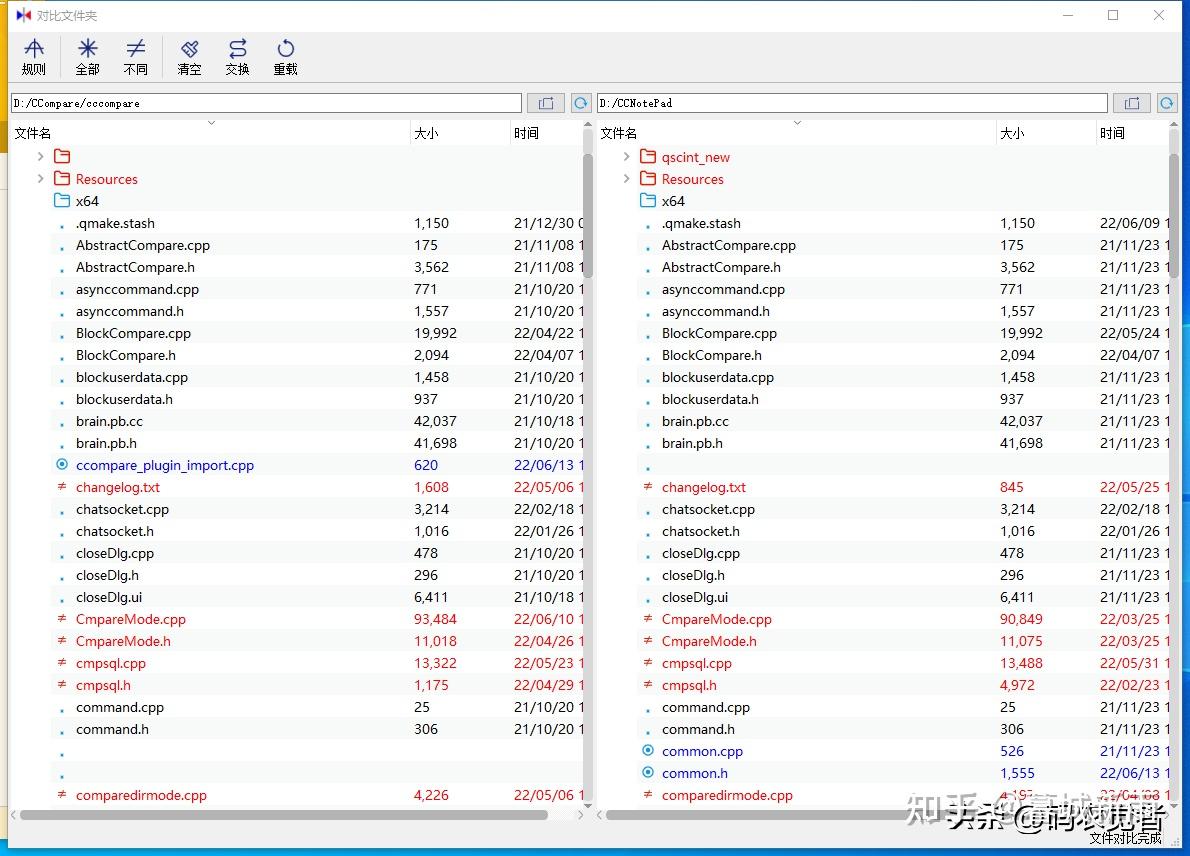Screen dimensions: 1190x856
Task: Filter by 不同 (different) toolbar icon
Action: pos(136,57)
